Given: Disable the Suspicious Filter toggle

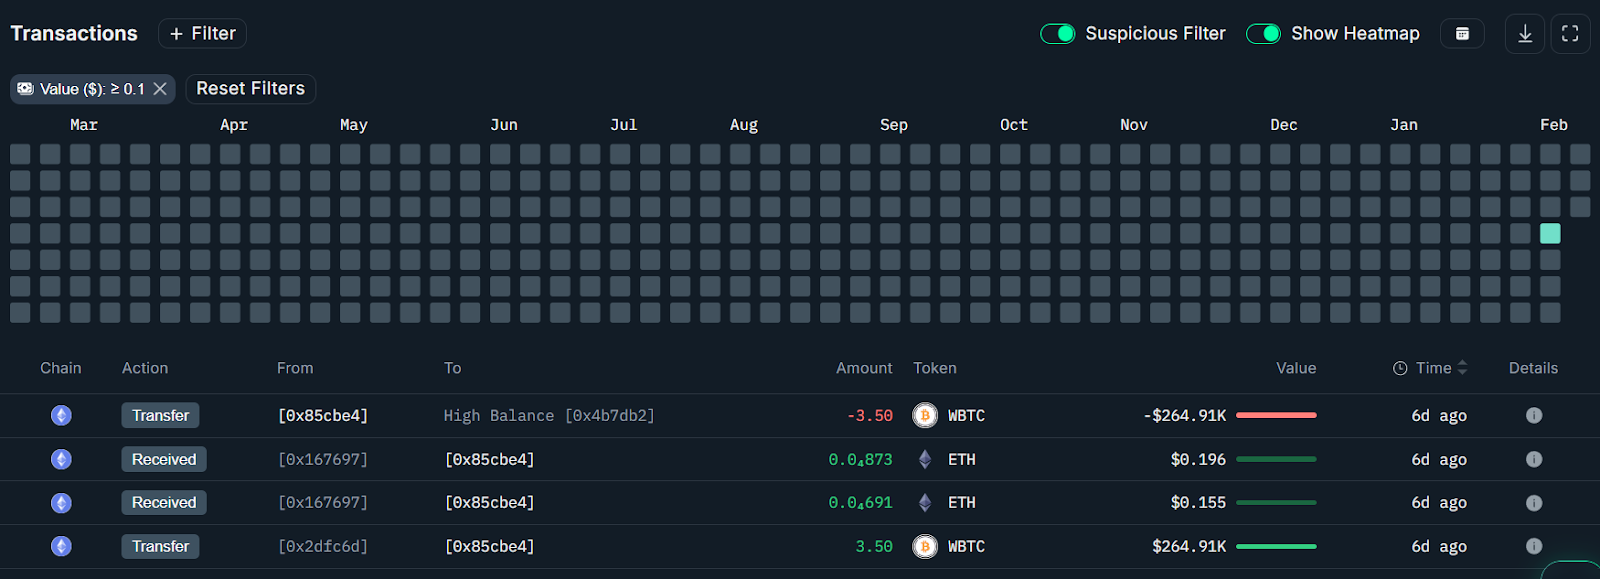Looking at the screenshot, I should pos(1058,34).
